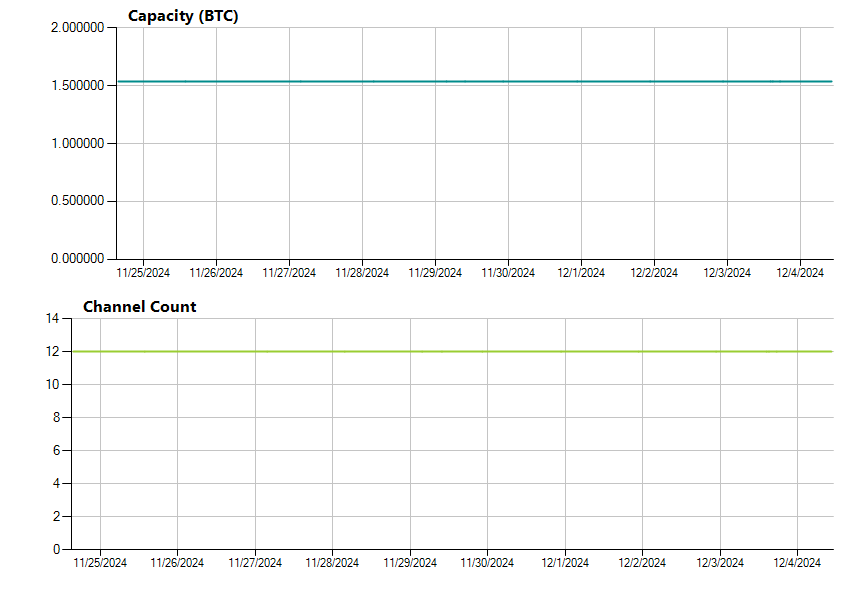This screenshot has width=860, height=600.
Task: Click the 14 label on the Channel Count axis
Action: click(53, 319)
